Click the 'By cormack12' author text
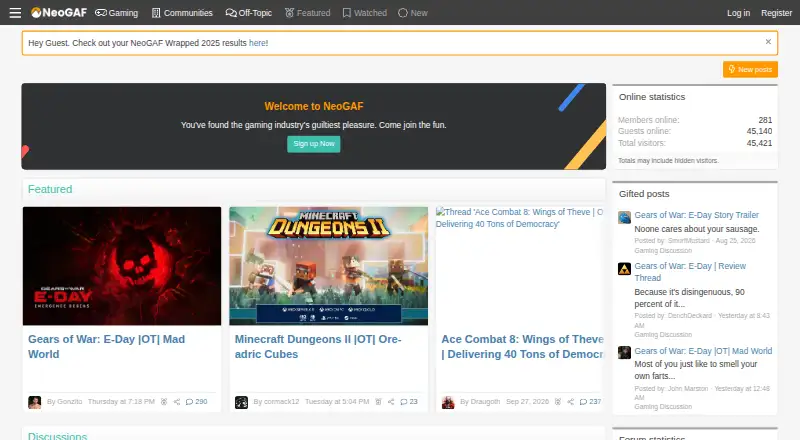Image resolution: width=800 pixels, height=440 pixels. [x=276, y=402]
